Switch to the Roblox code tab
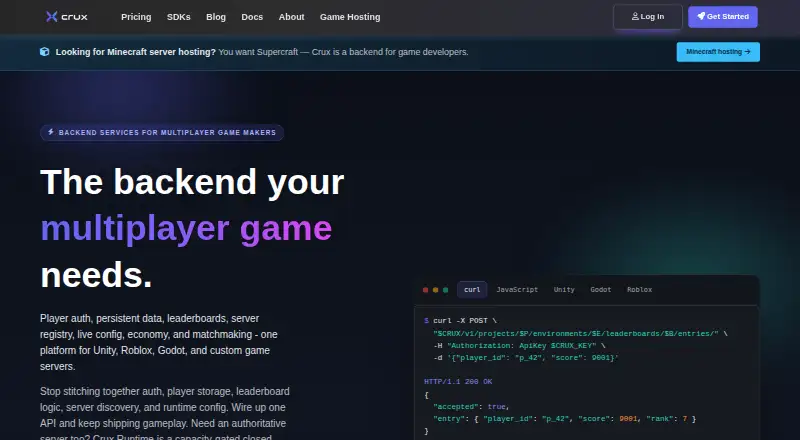The image size is (800, 440). (x=640, y=289)
